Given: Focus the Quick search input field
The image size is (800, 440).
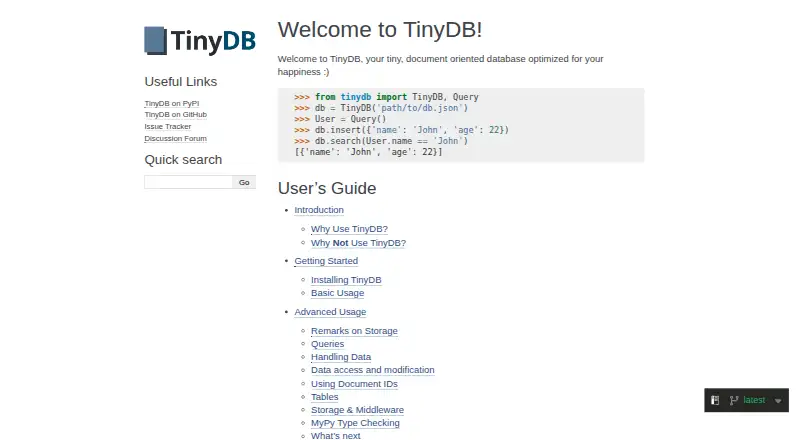Looking at the screenshot, I should coord(188,182).
